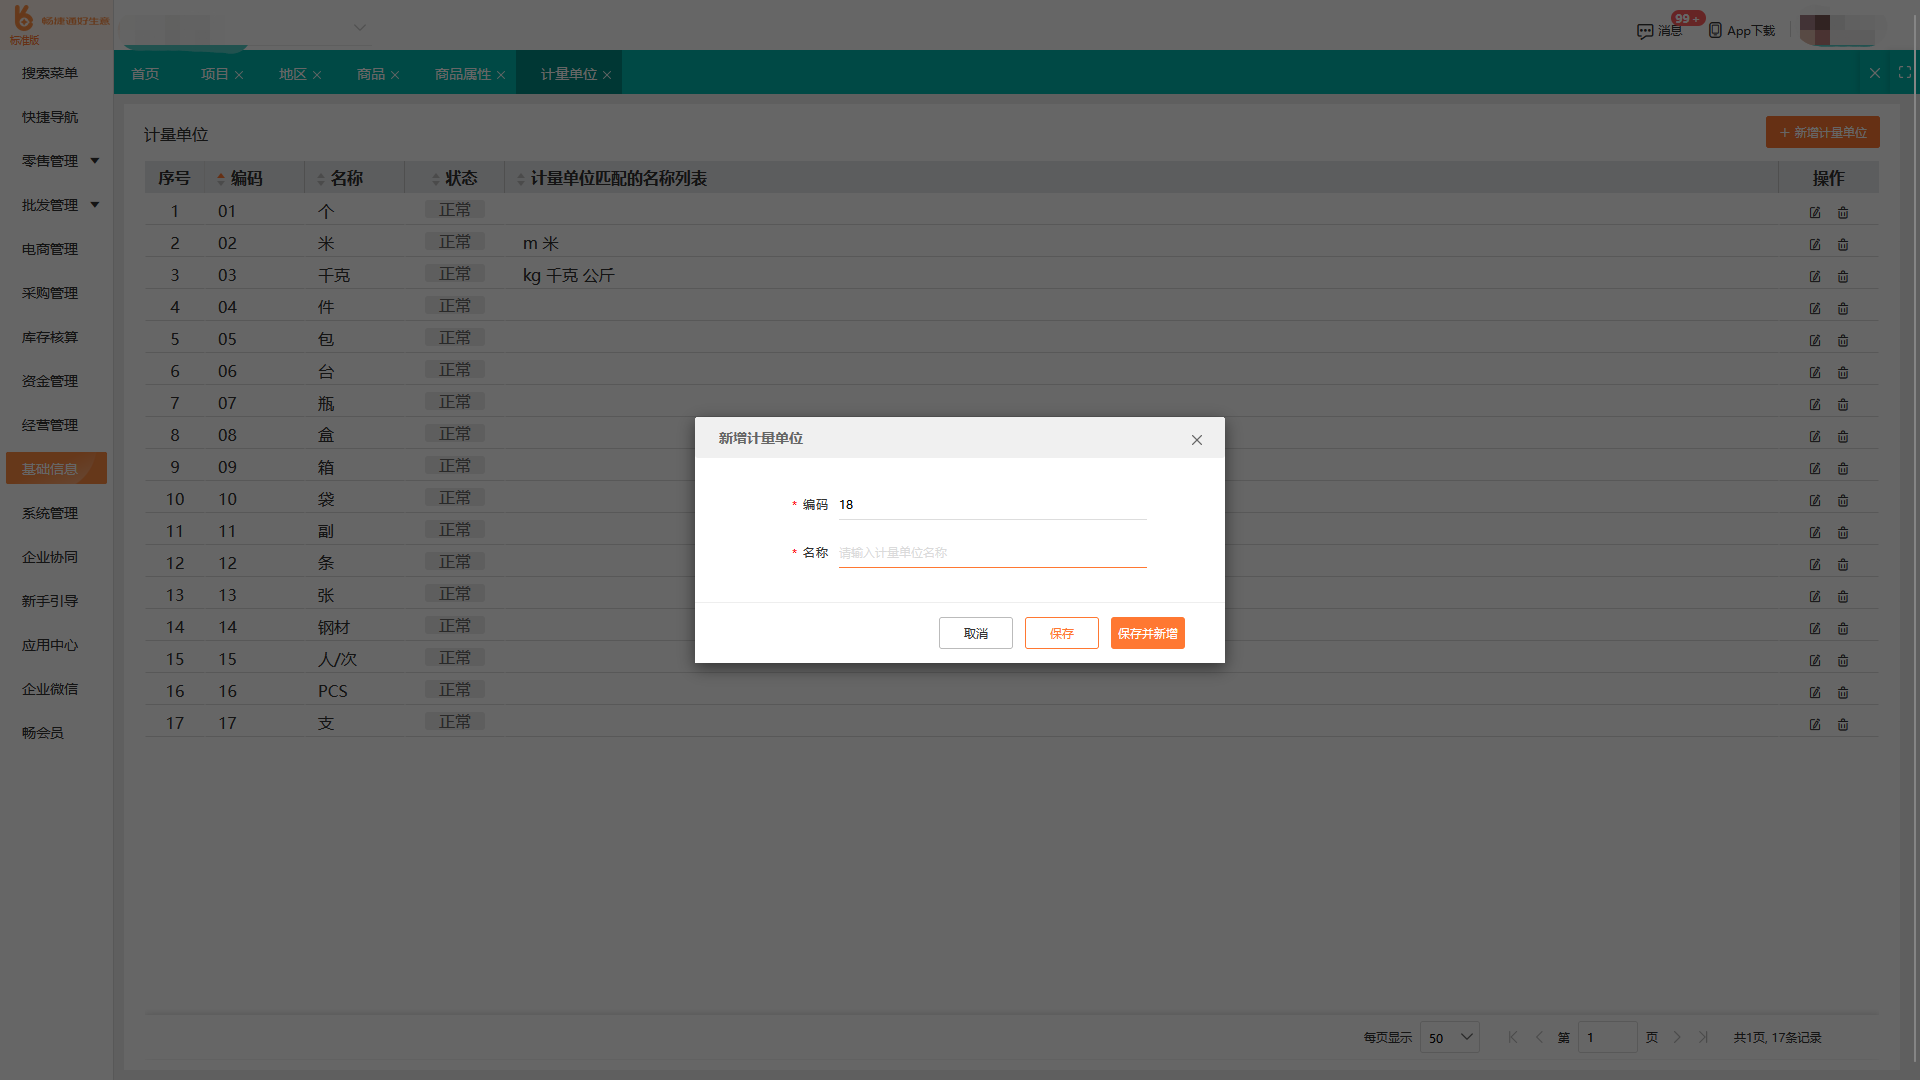1920x1080 pixels.
Task: Click the delete icon for row 17
Action: (1844, 723)
